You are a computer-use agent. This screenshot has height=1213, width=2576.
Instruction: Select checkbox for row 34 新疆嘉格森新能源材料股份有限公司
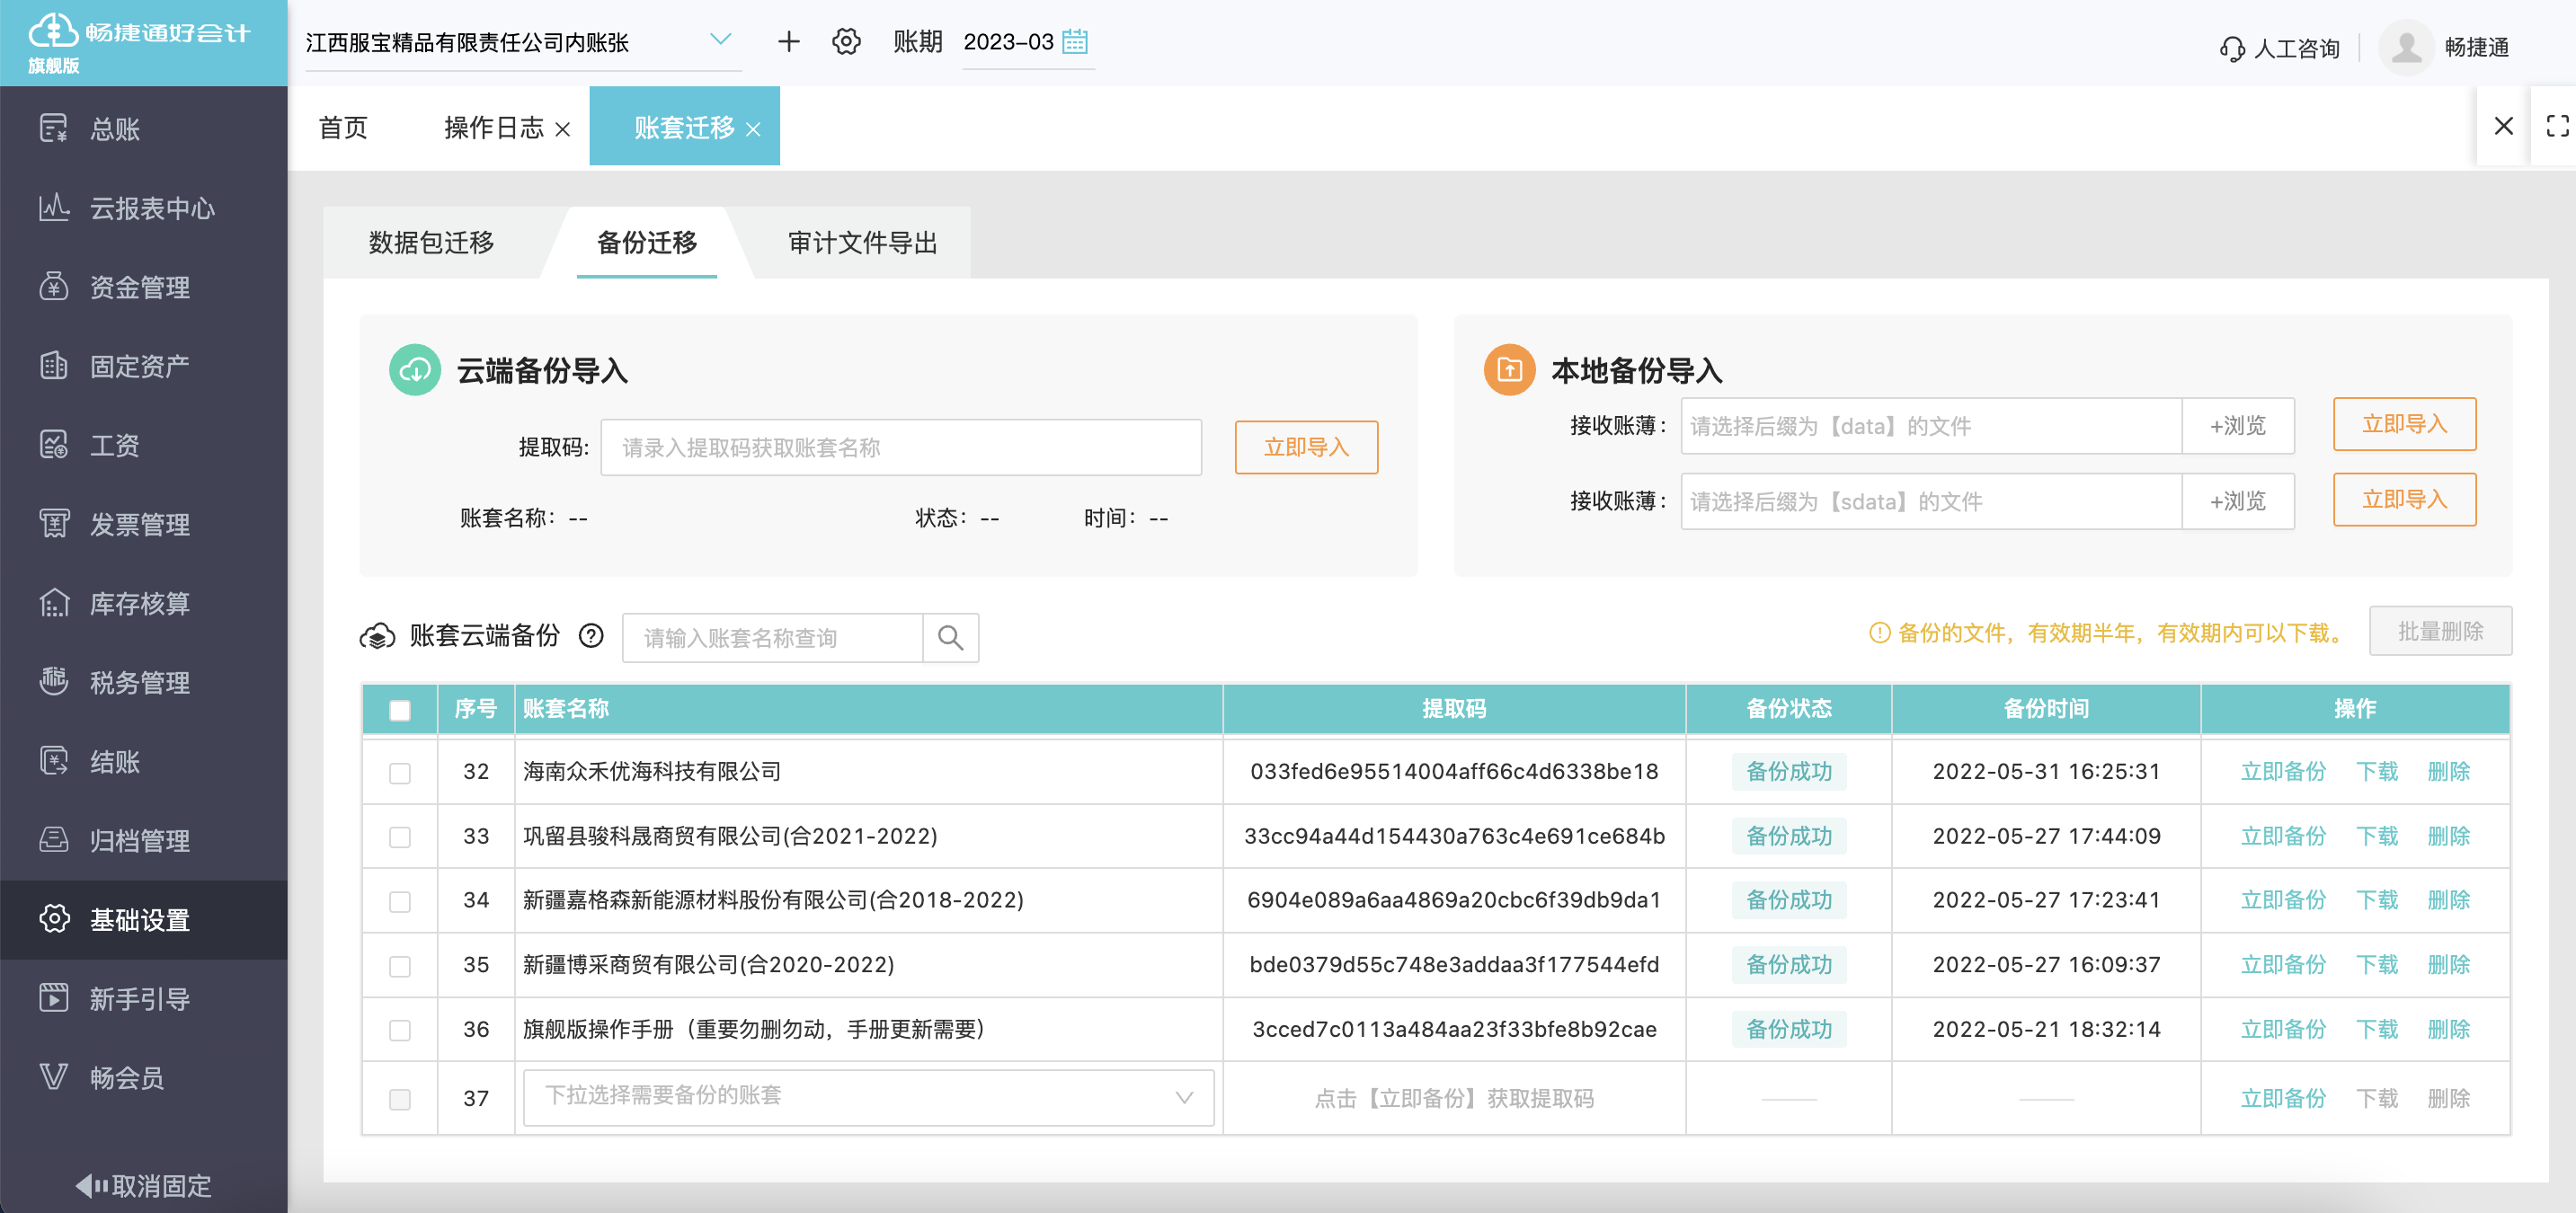point(401,901)
